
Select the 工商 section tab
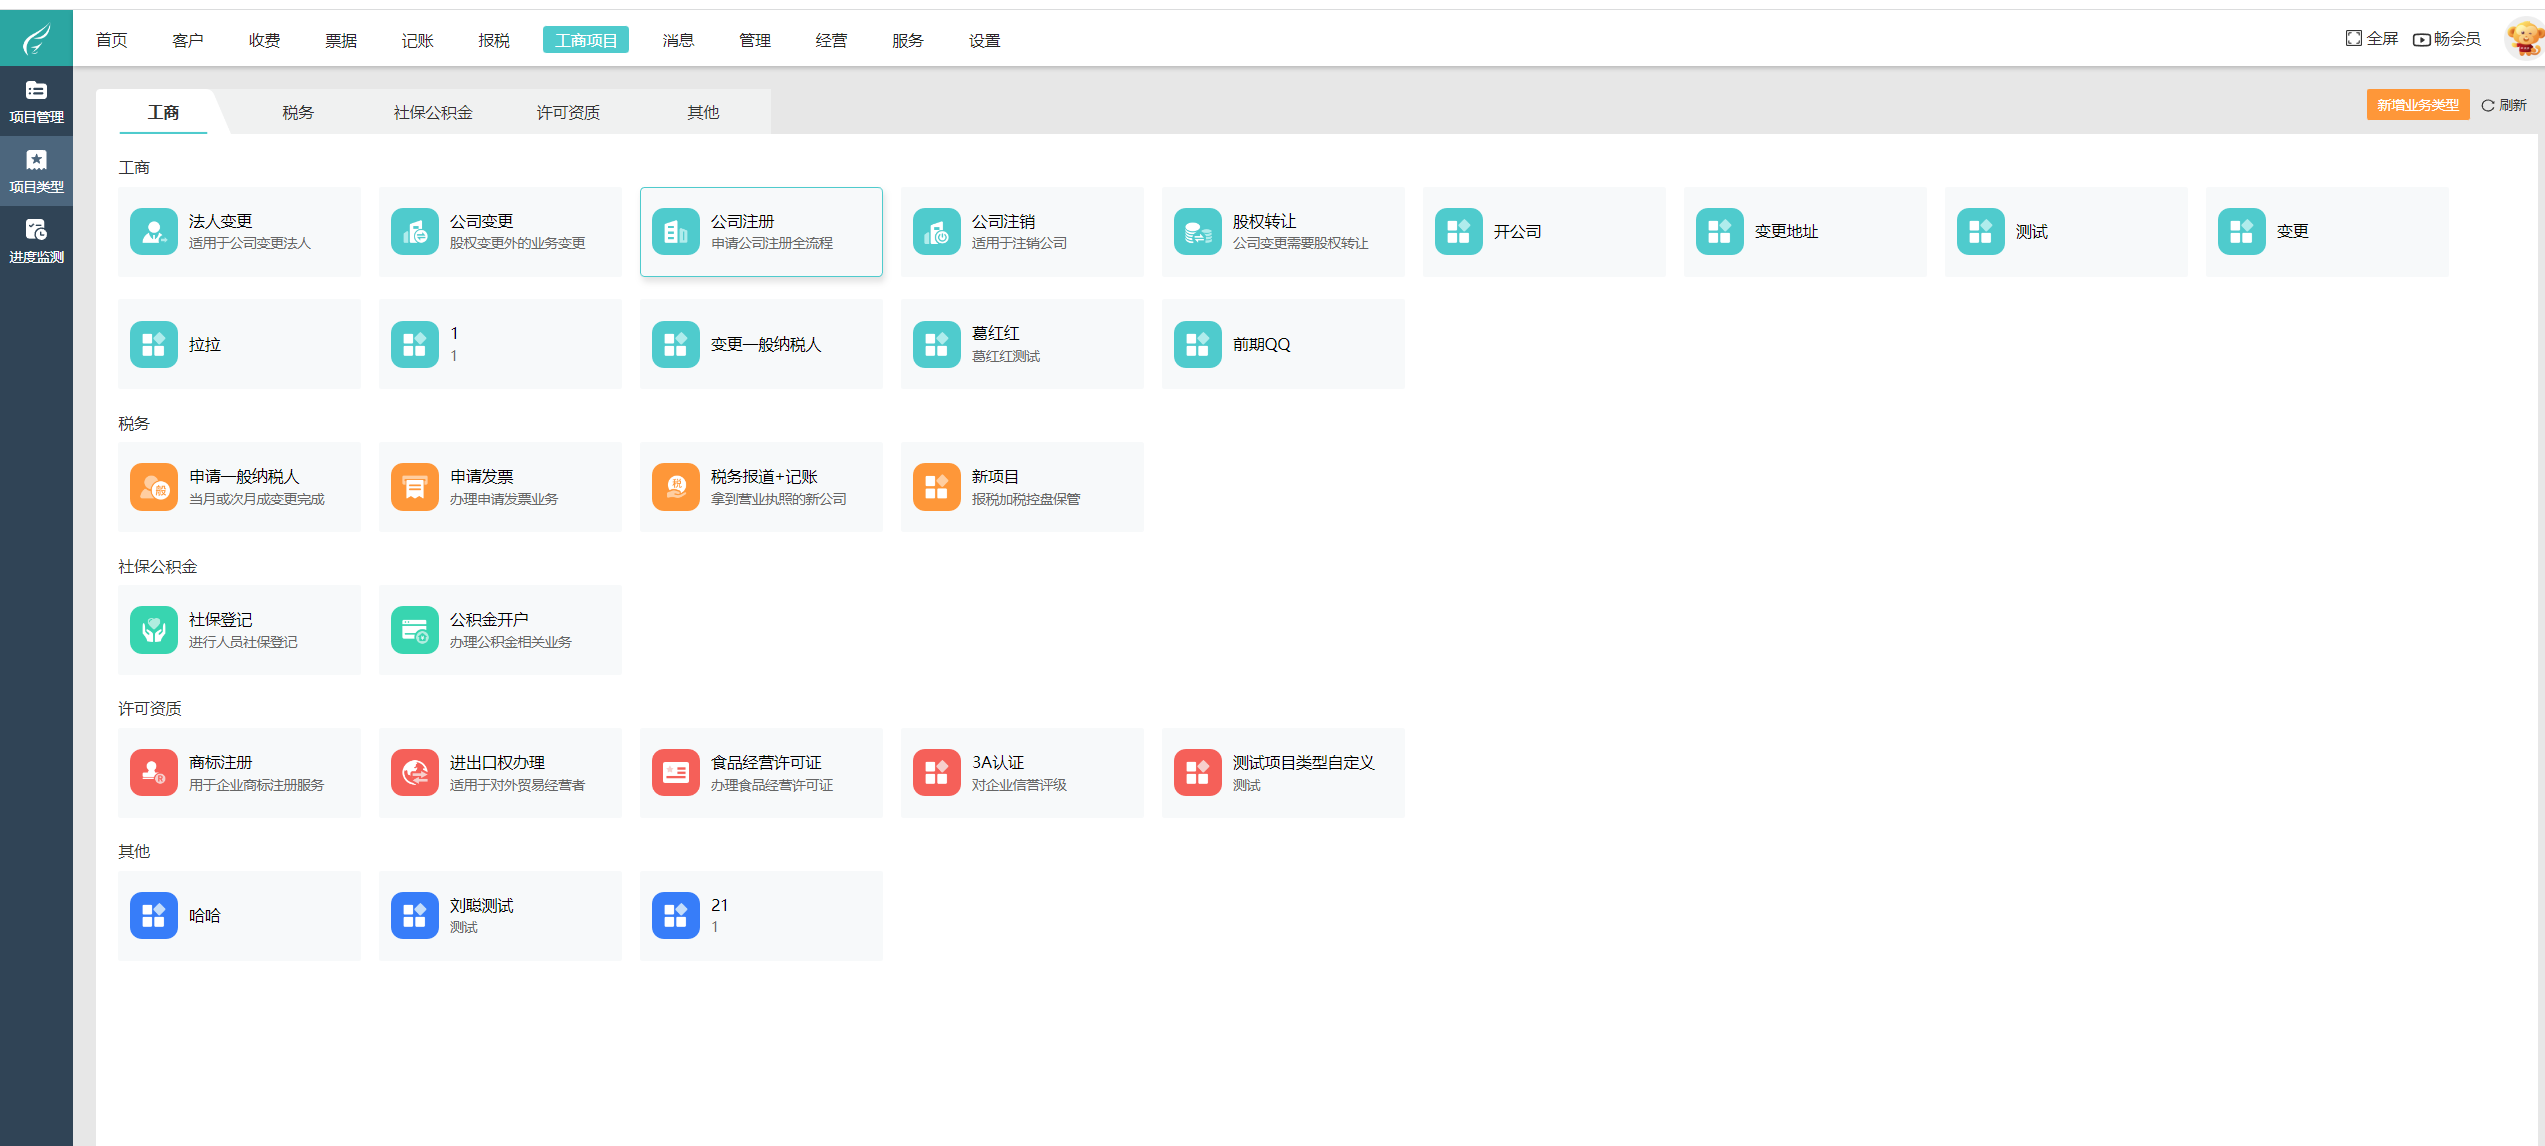162,110
